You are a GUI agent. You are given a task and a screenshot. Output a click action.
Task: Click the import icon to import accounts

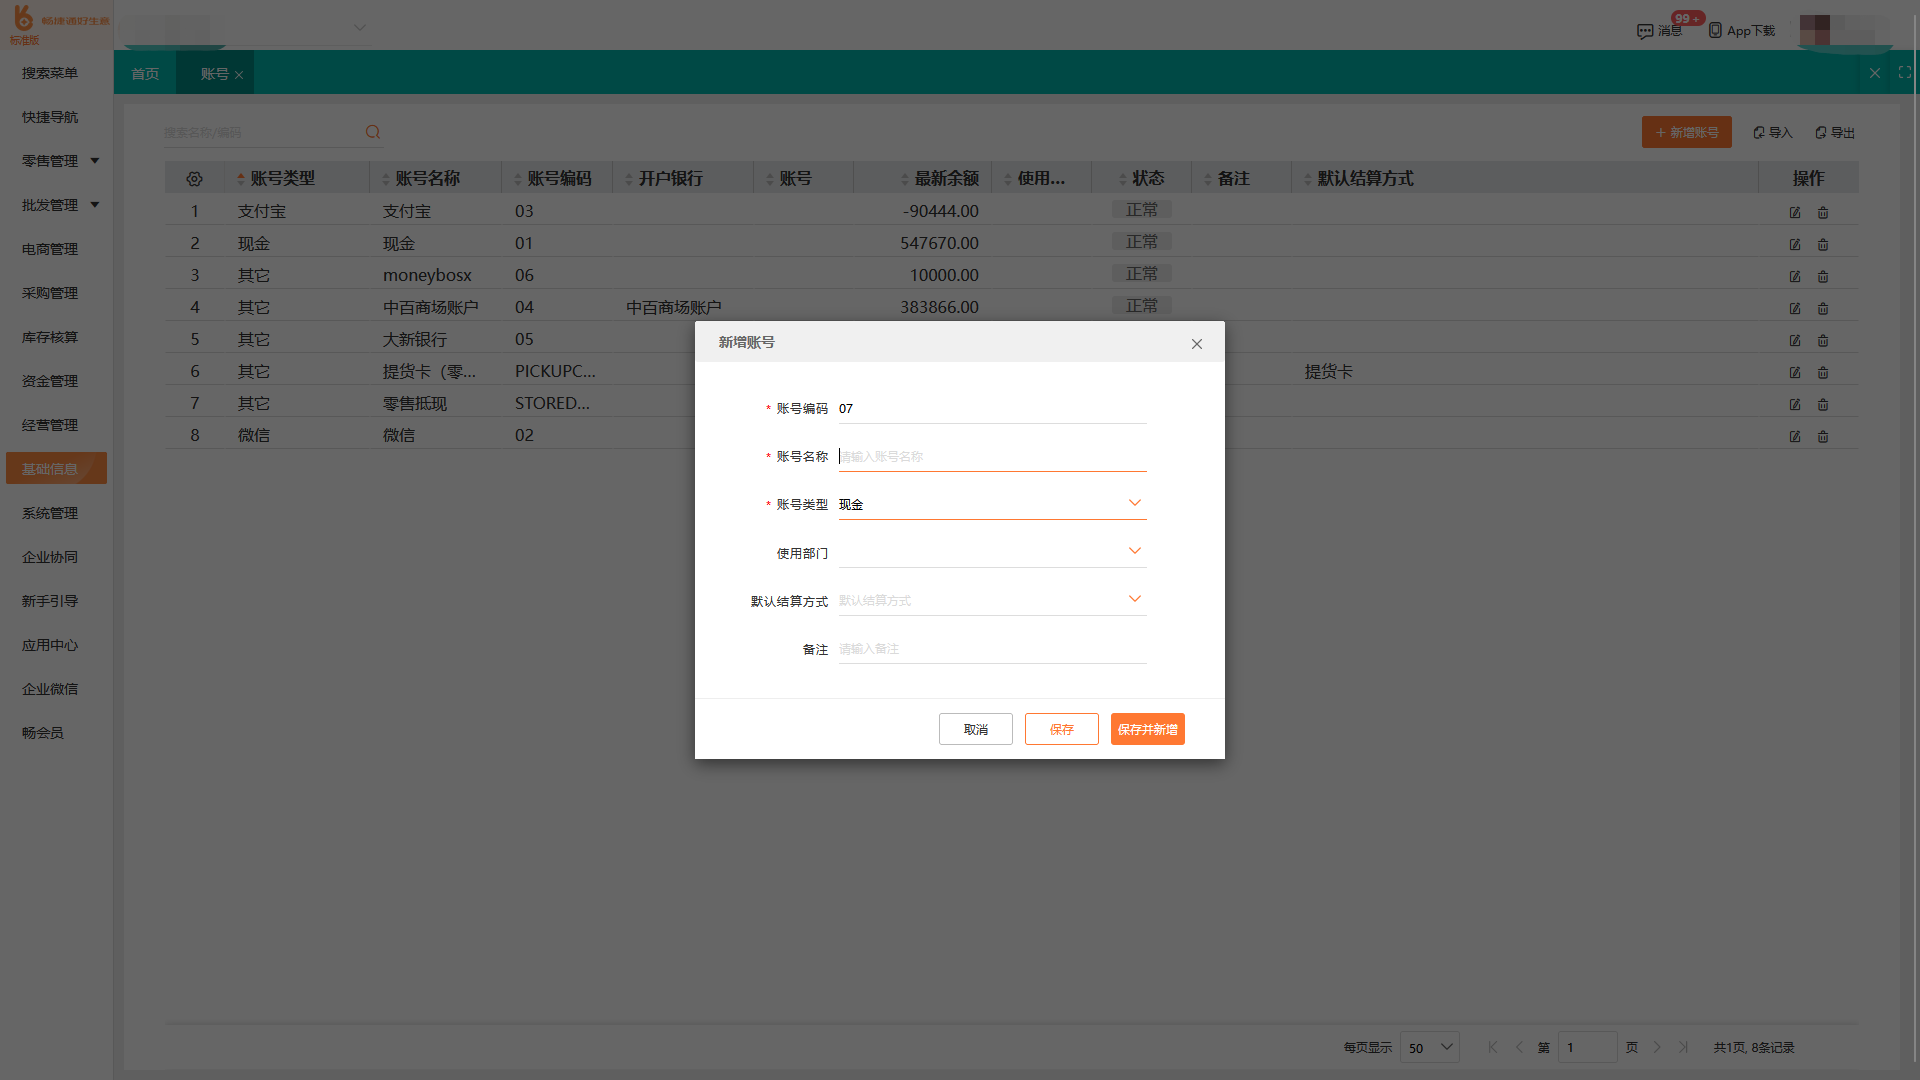pos(1774,132)
